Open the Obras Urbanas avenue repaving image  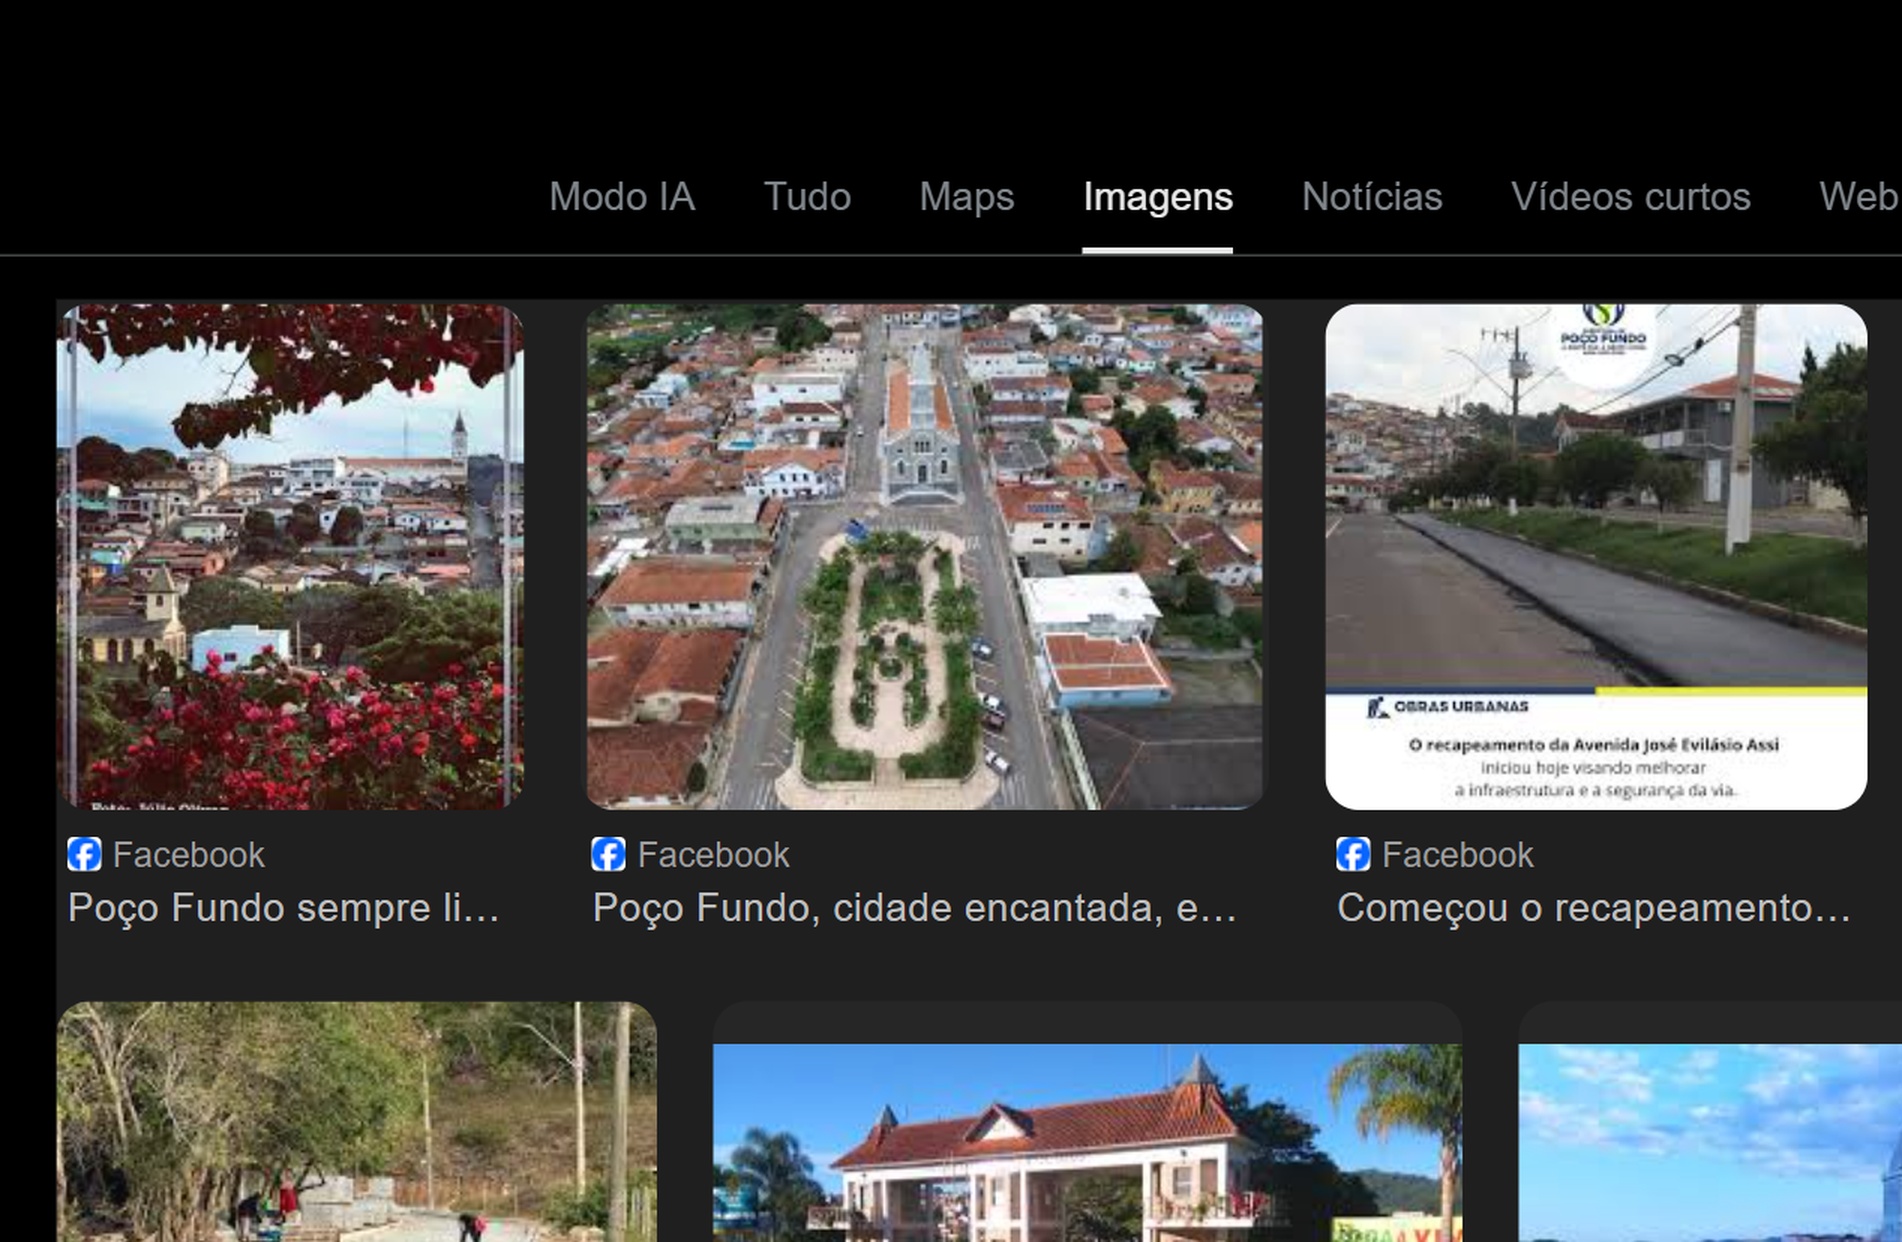pyautogui.click(x=1595, y=556)
